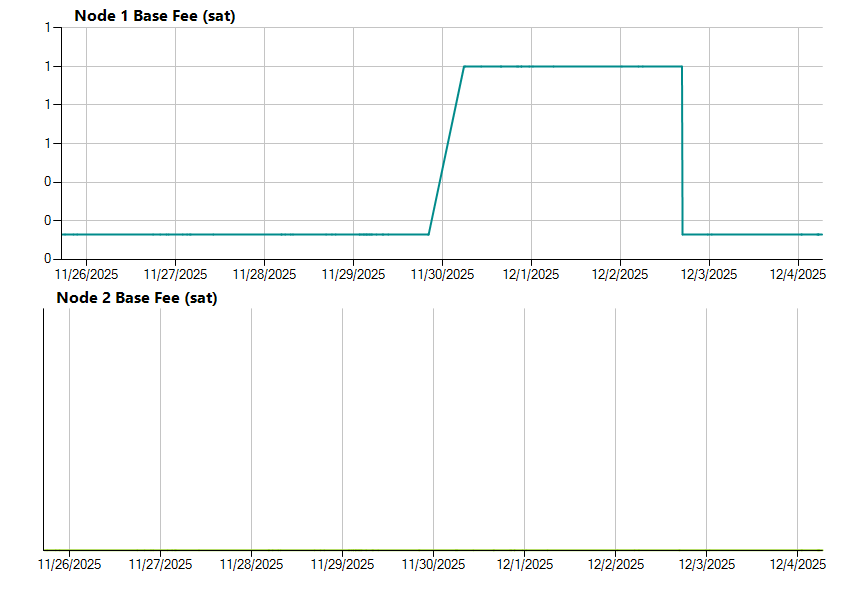Viewport: 860px width, 600px height.
Task: Click the "Node 2 Base Fee (sat)" chart title
Action: [x=136, y=297]
